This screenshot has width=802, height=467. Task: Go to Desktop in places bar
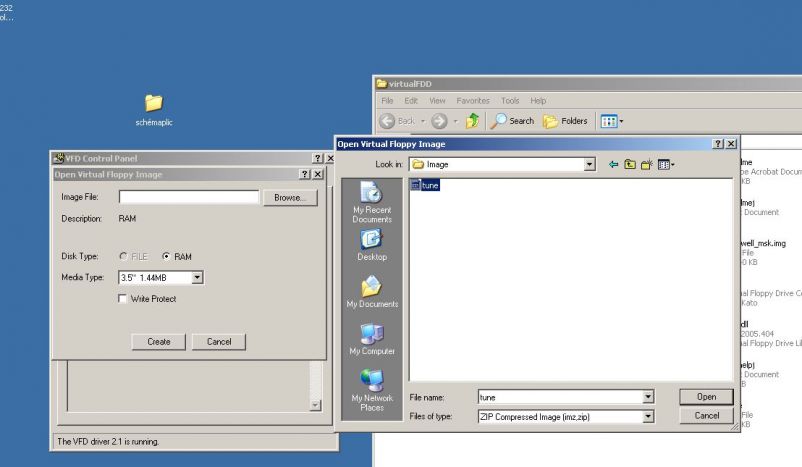tap(372, 246)
